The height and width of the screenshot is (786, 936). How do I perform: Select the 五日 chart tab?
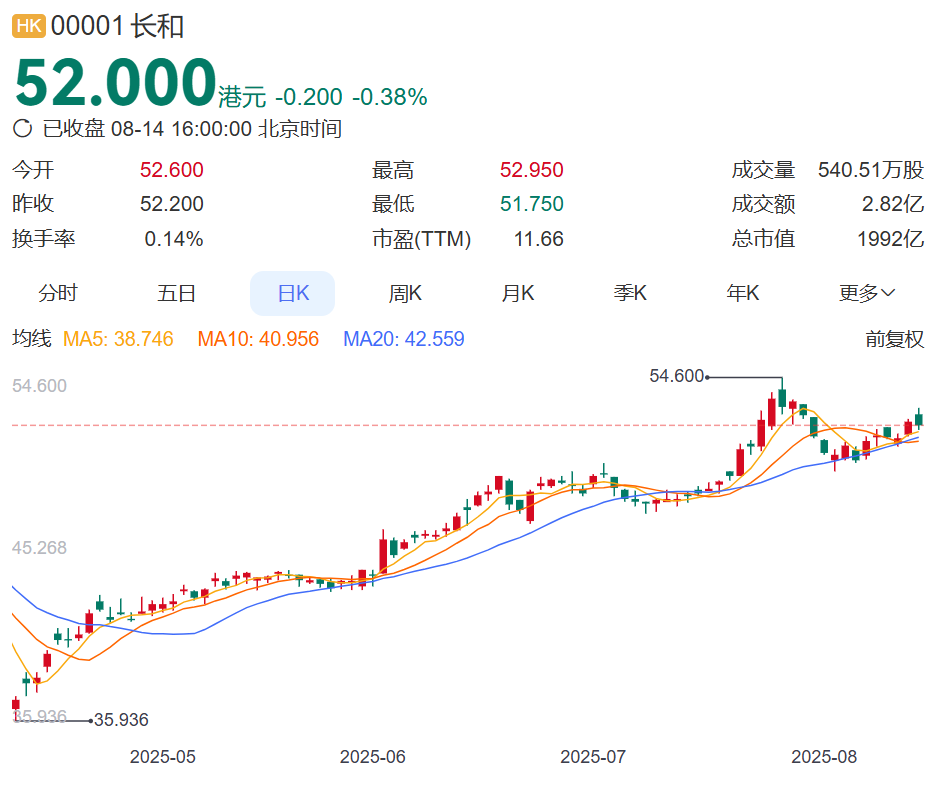click(x=176, y=293)
